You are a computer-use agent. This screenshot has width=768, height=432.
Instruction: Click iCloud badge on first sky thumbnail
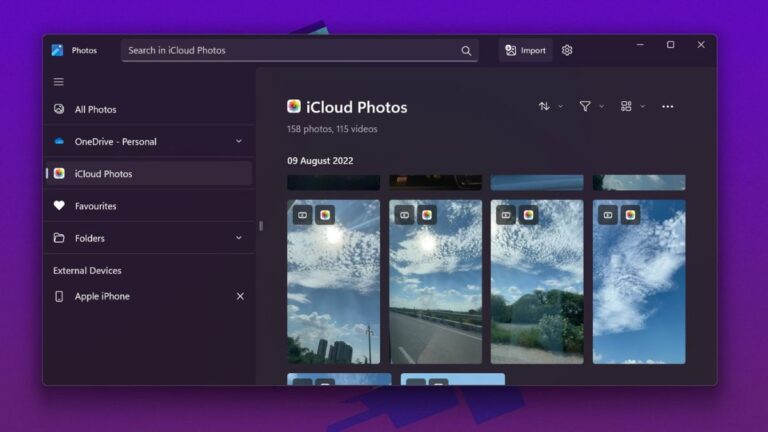(325, 215)
